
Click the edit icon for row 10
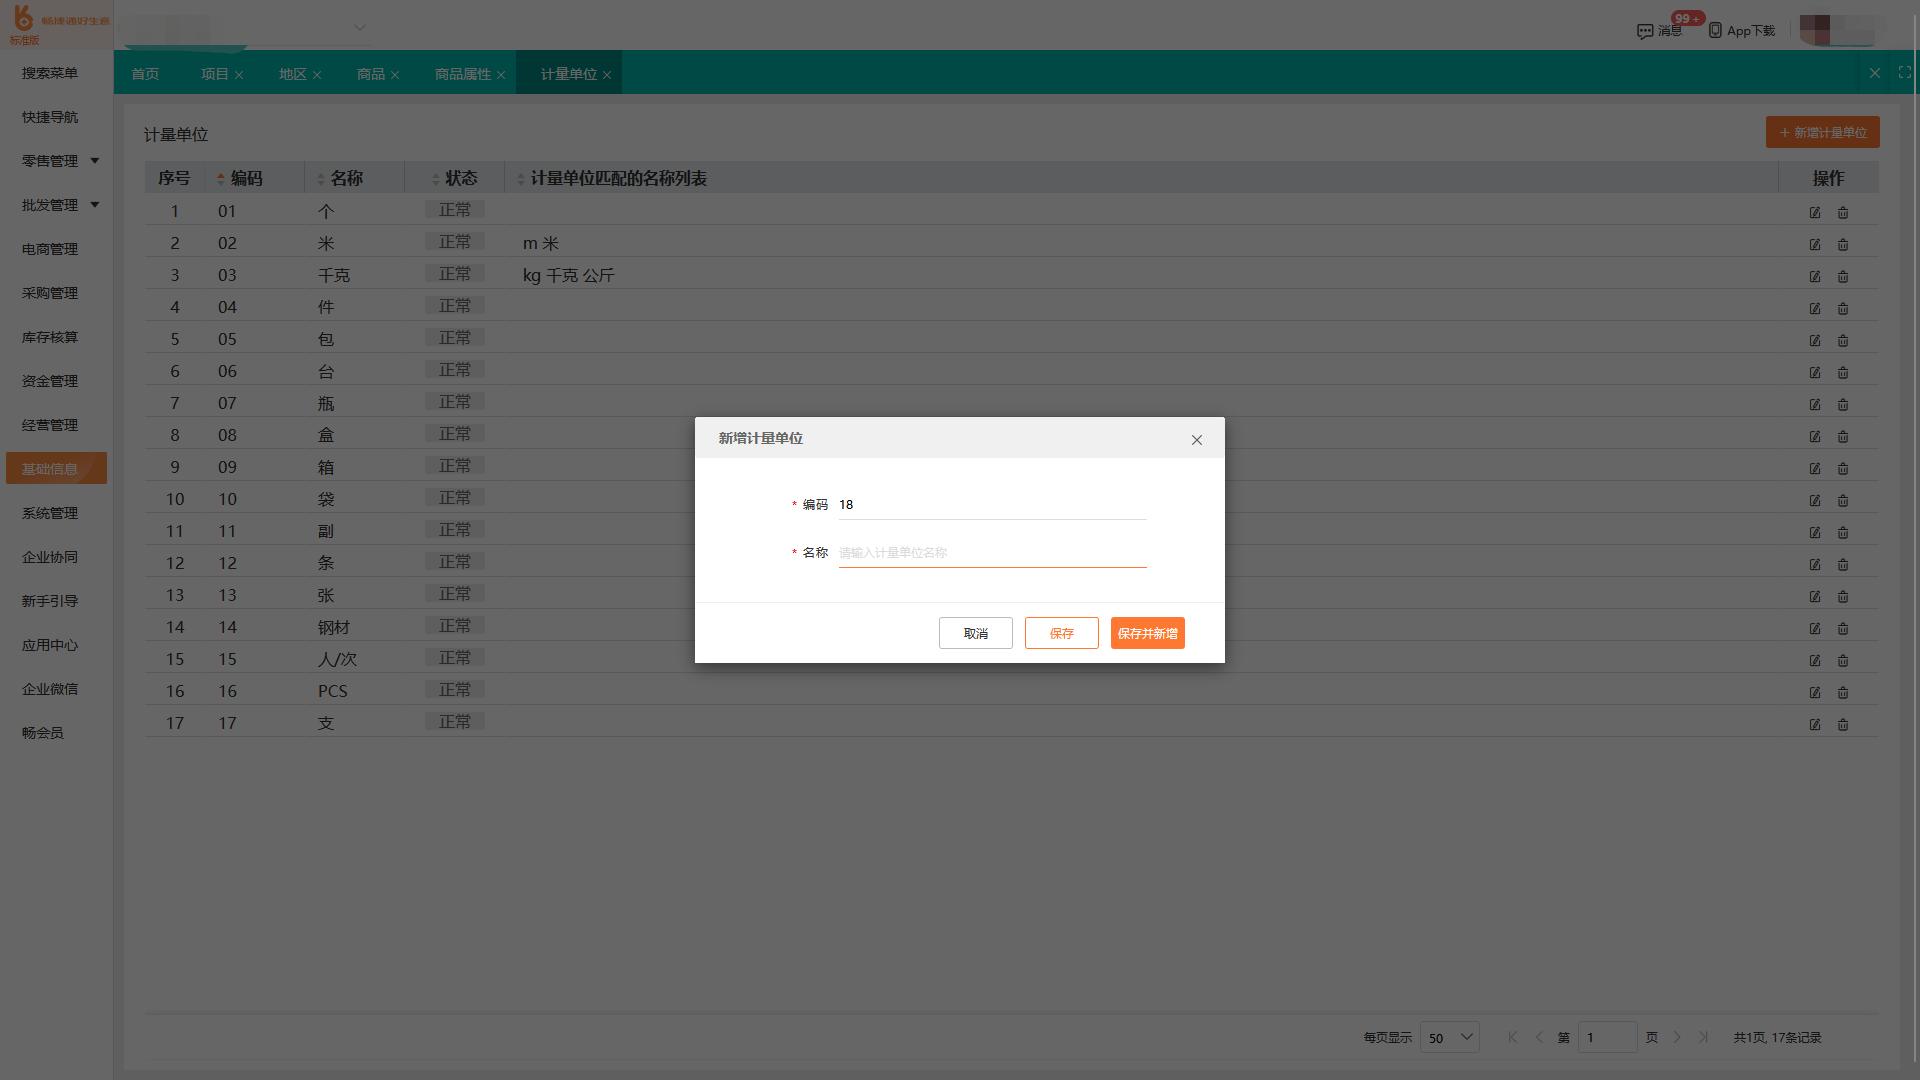[1815, 500]
